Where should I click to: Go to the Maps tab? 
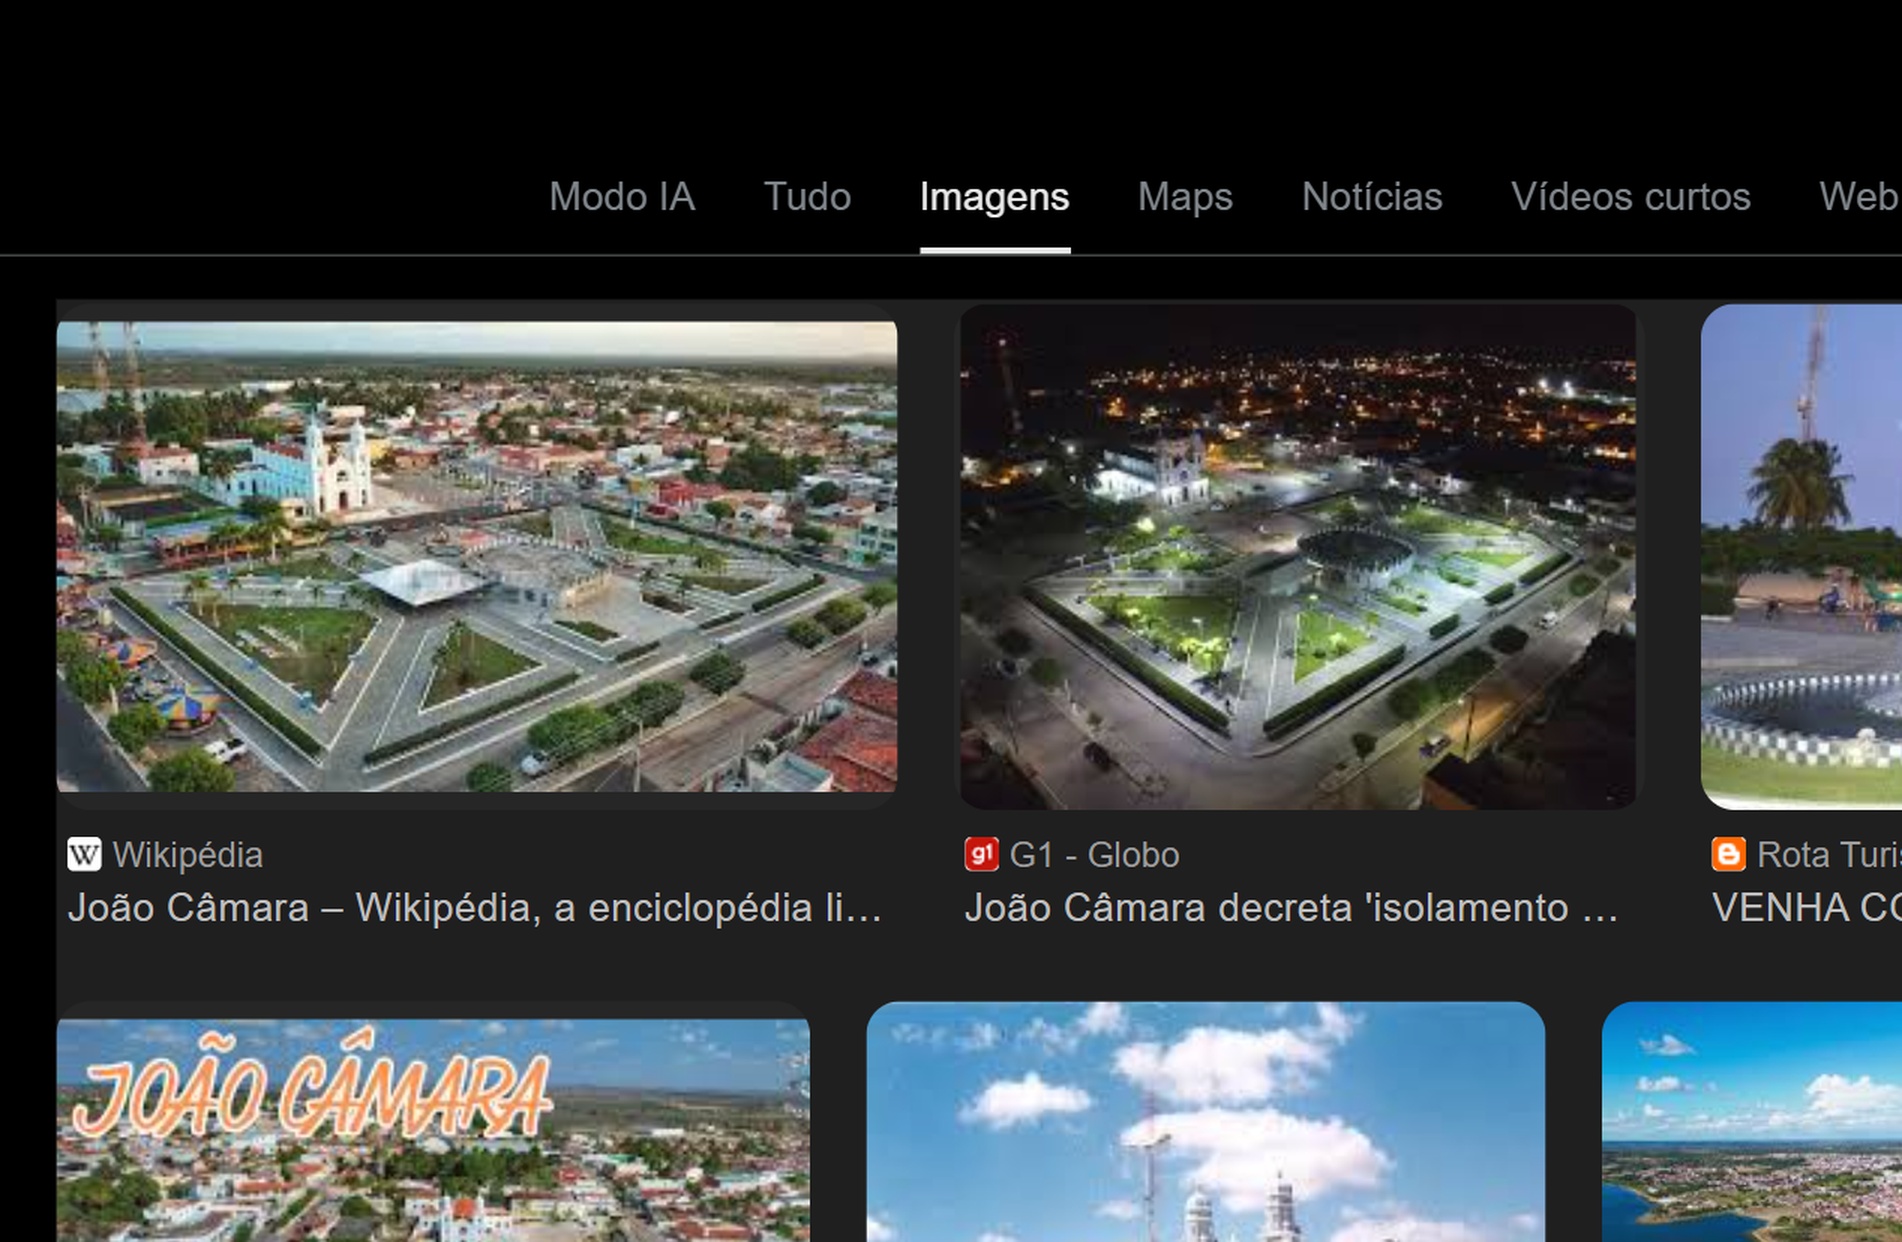tap(1185, 197)
